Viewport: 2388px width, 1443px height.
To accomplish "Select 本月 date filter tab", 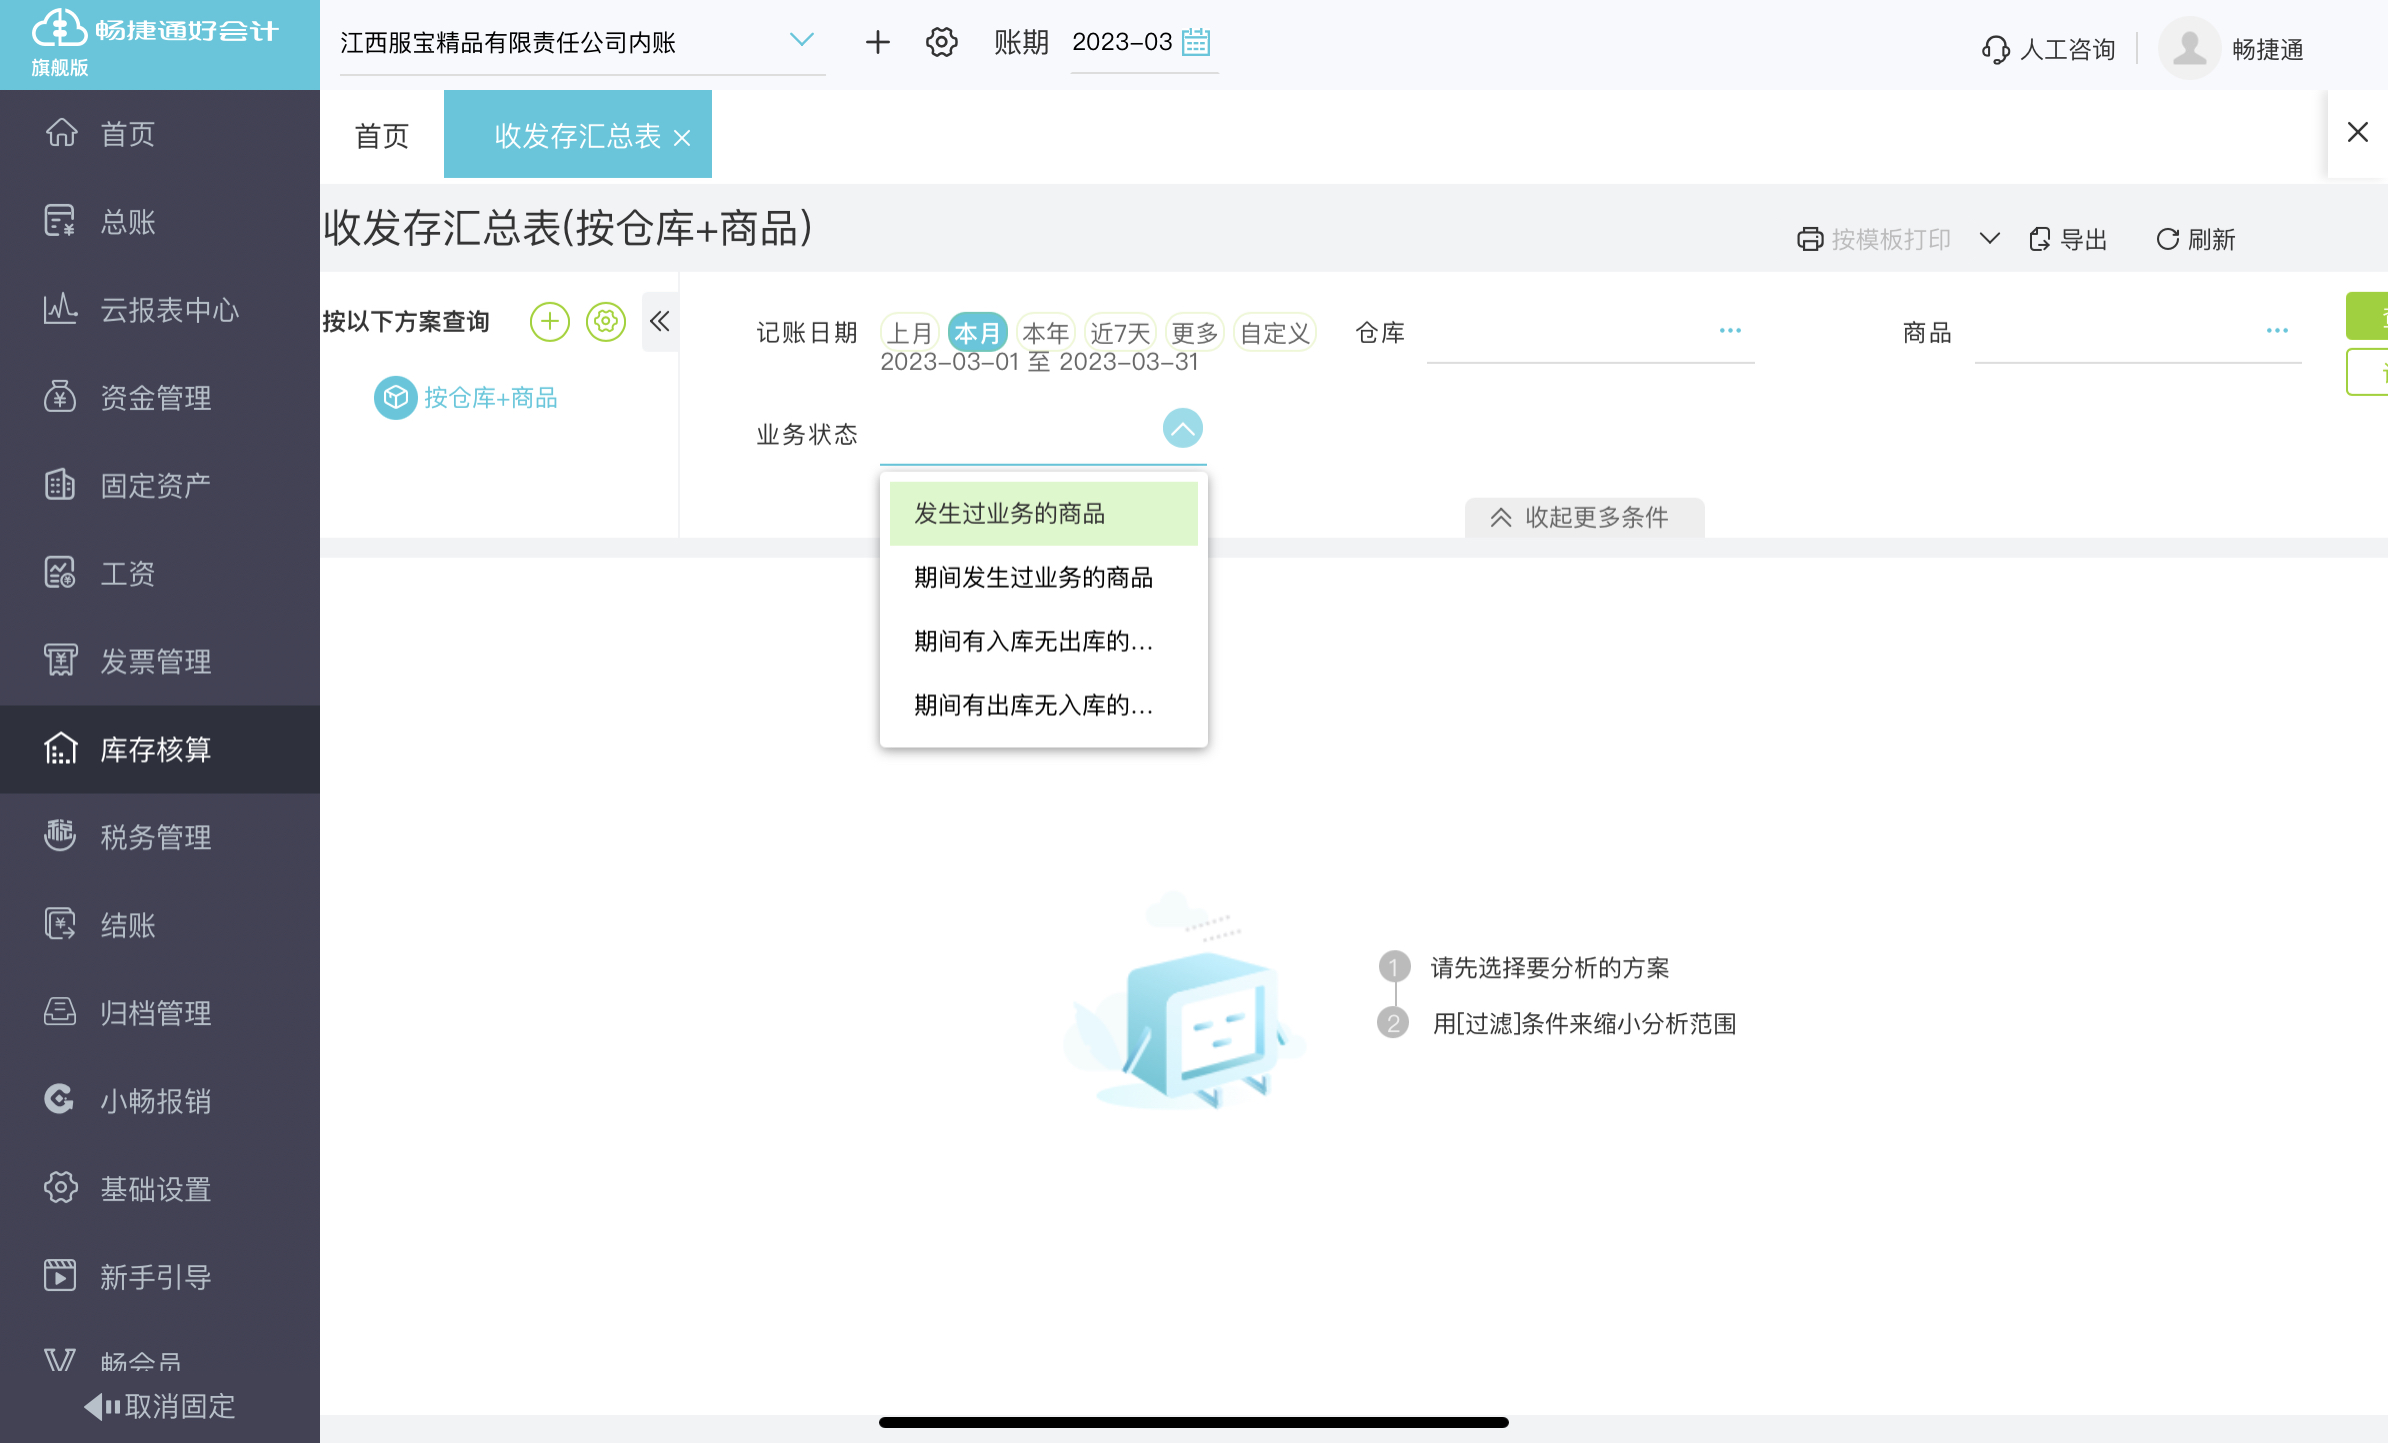I will tap(976, 333).
